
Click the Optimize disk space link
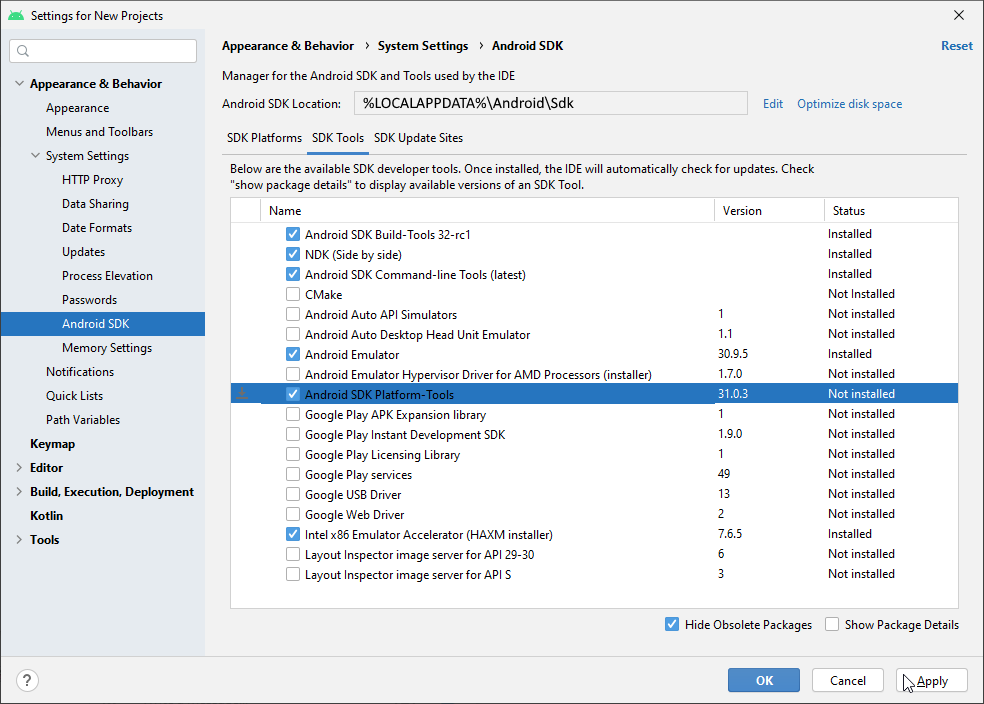coord(849,104)
